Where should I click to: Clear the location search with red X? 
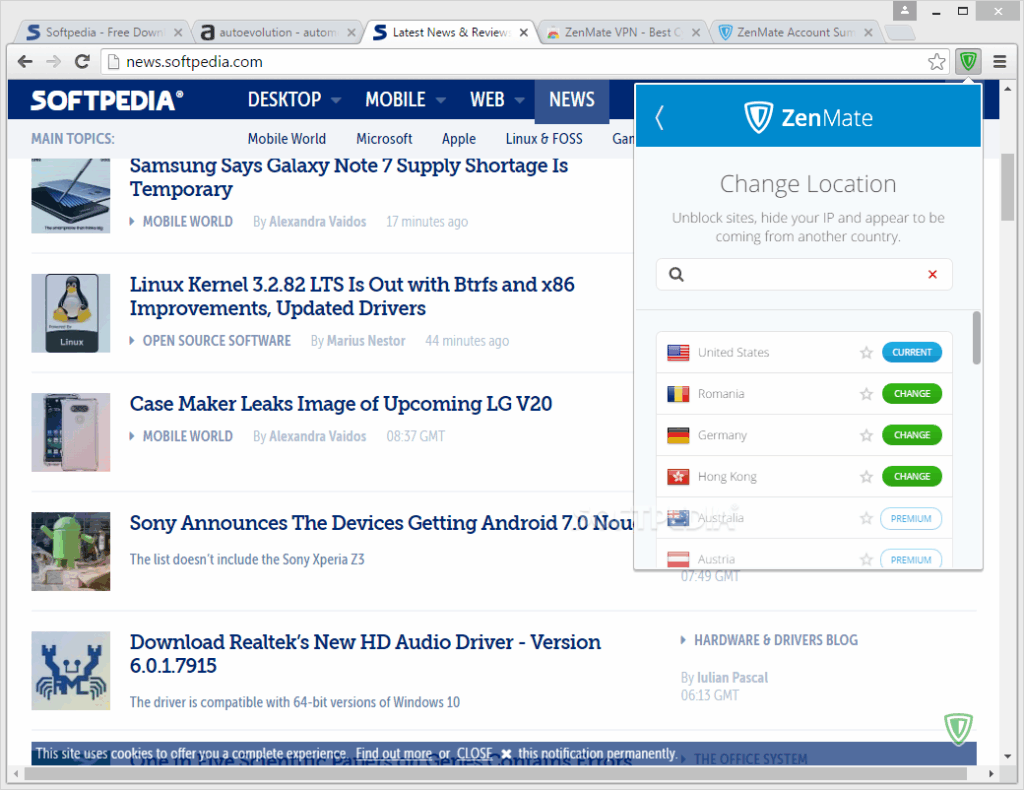point(933,274)
